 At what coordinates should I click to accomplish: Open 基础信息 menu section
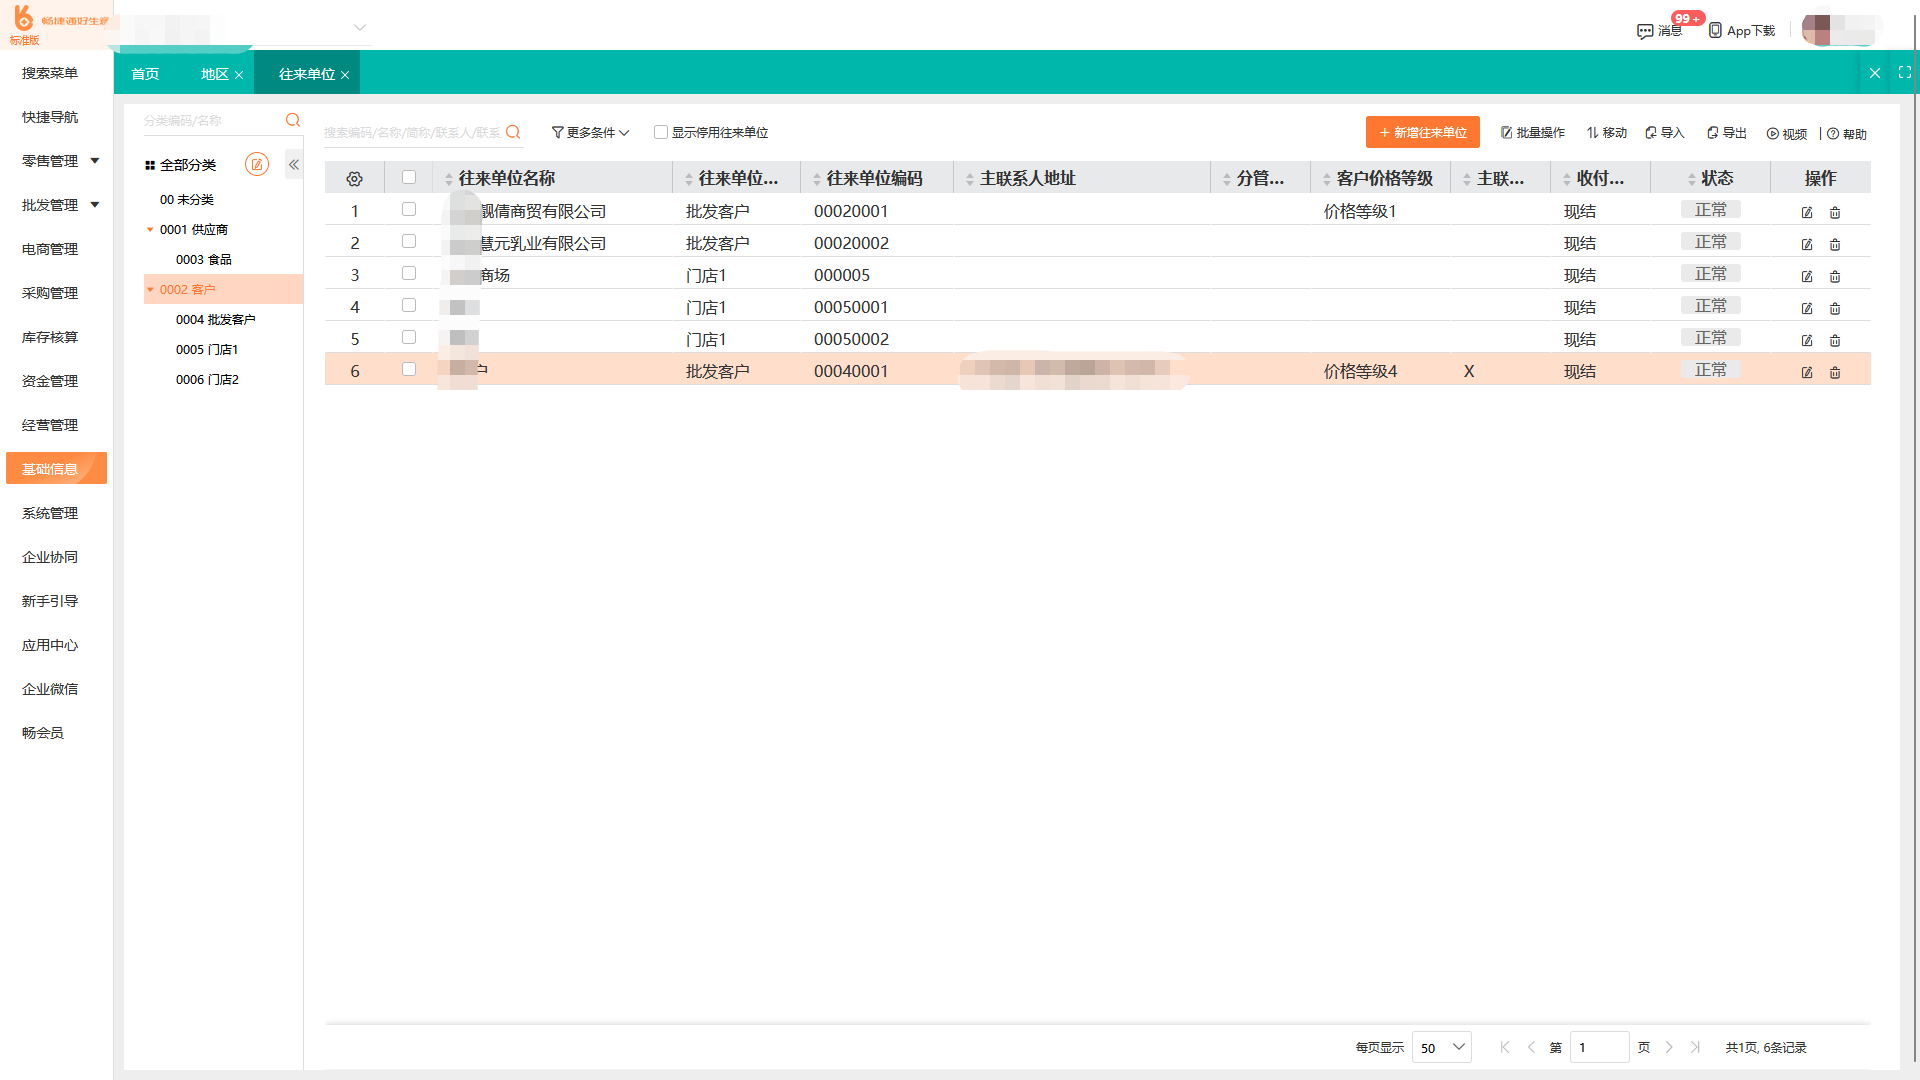51,468
